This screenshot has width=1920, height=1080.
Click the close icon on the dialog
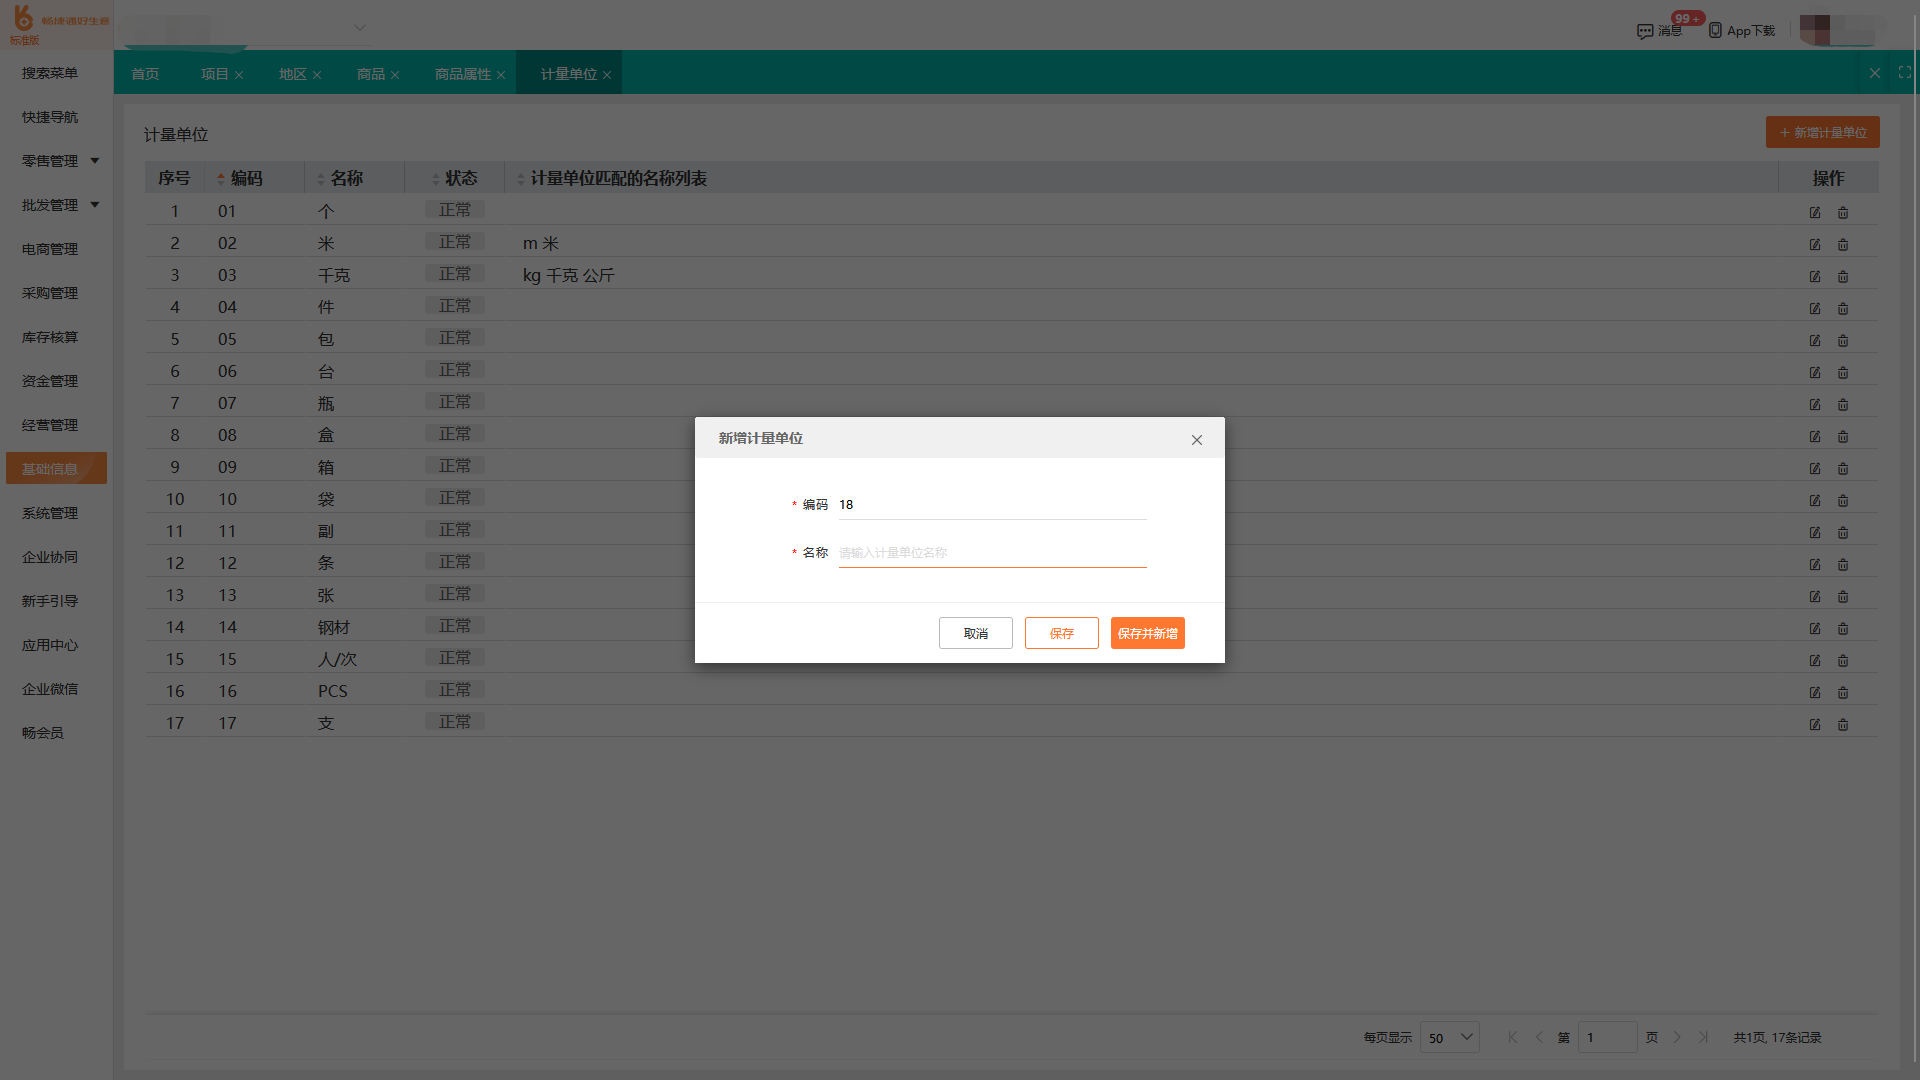pyautogui.click(x=1197, y=439)
